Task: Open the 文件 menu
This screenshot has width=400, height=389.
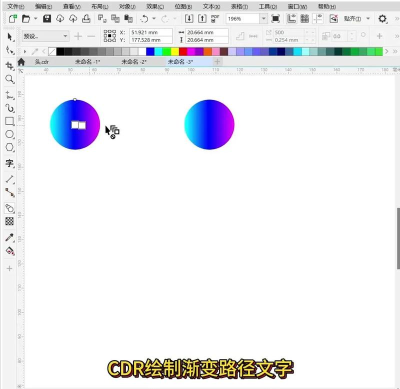Action: (16, 6)
